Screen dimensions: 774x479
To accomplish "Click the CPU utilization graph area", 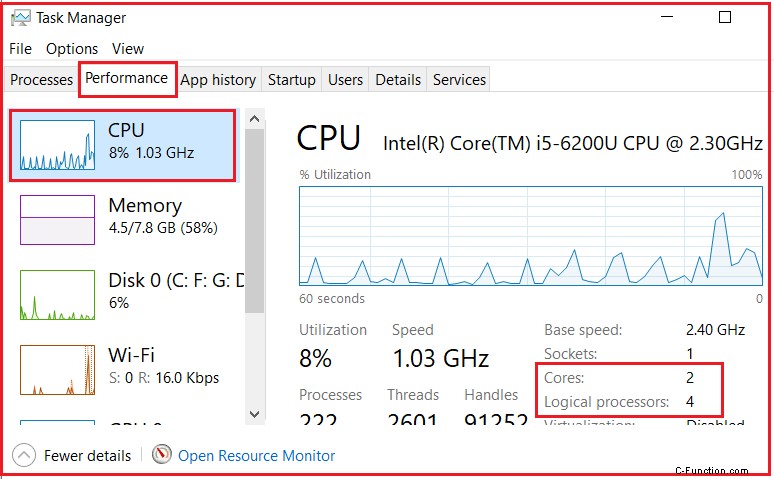I will click(530, 236).
